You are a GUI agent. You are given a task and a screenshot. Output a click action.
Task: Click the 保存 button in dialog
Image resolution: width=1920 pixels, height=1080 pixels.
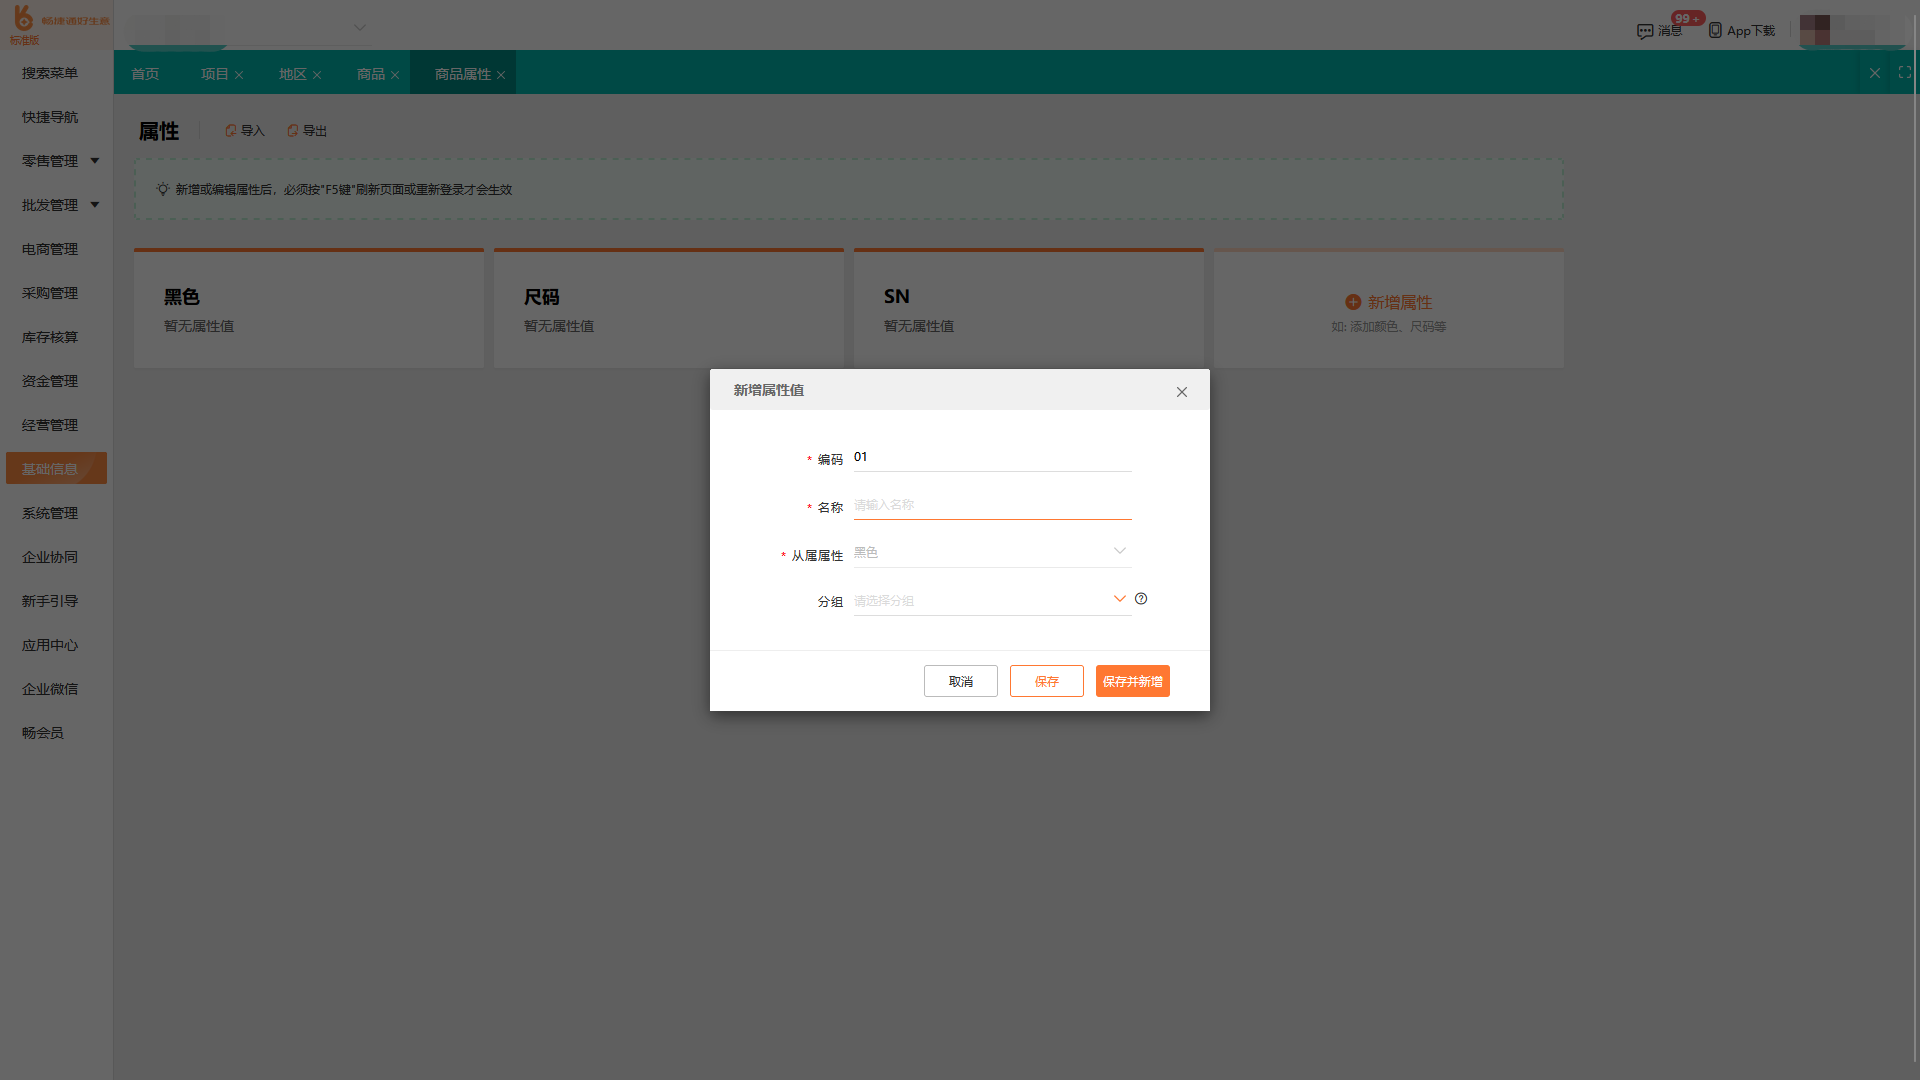pos(1047,680)
